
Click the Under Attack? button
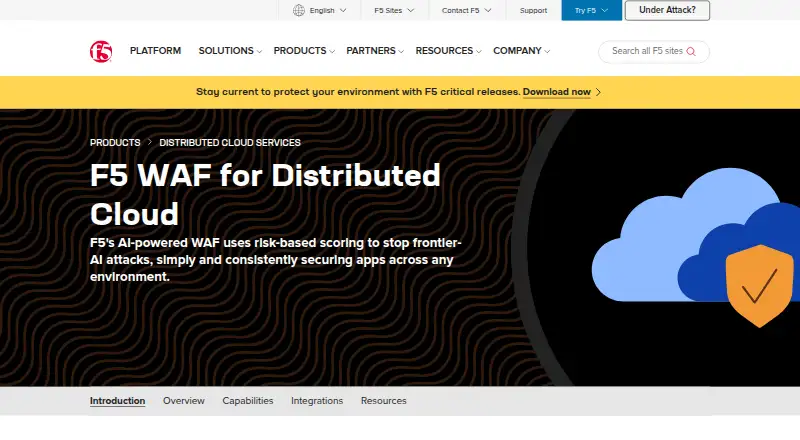(x=667, y=10)
